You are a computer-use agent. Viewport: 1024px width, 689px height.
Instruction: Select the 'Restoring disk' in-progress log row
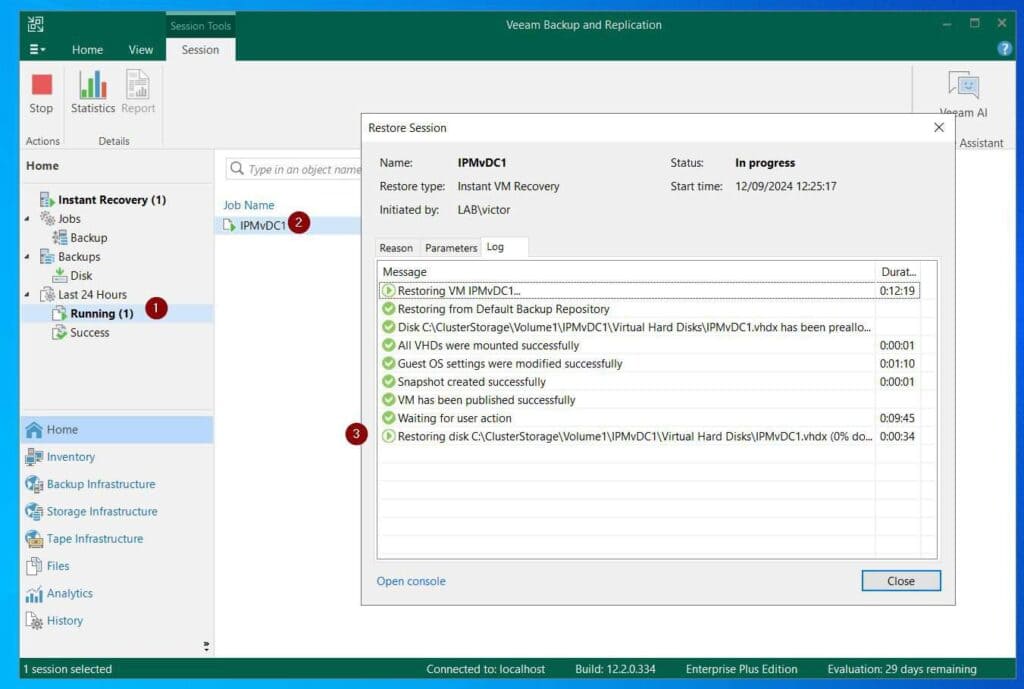(649, 436)
